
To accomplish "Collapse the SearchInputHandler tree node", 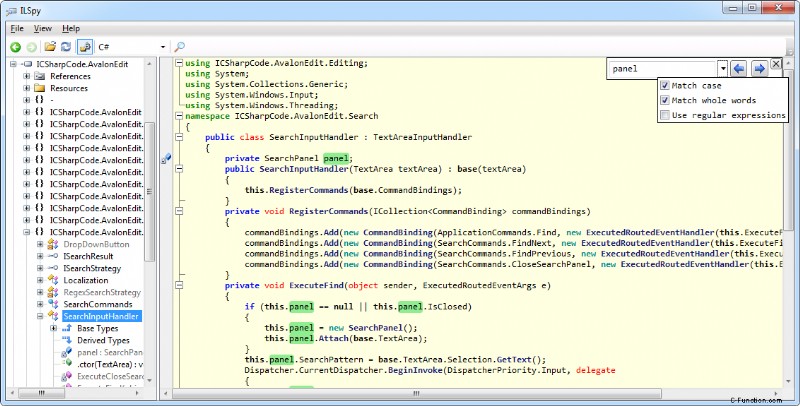I will [40, 316].
